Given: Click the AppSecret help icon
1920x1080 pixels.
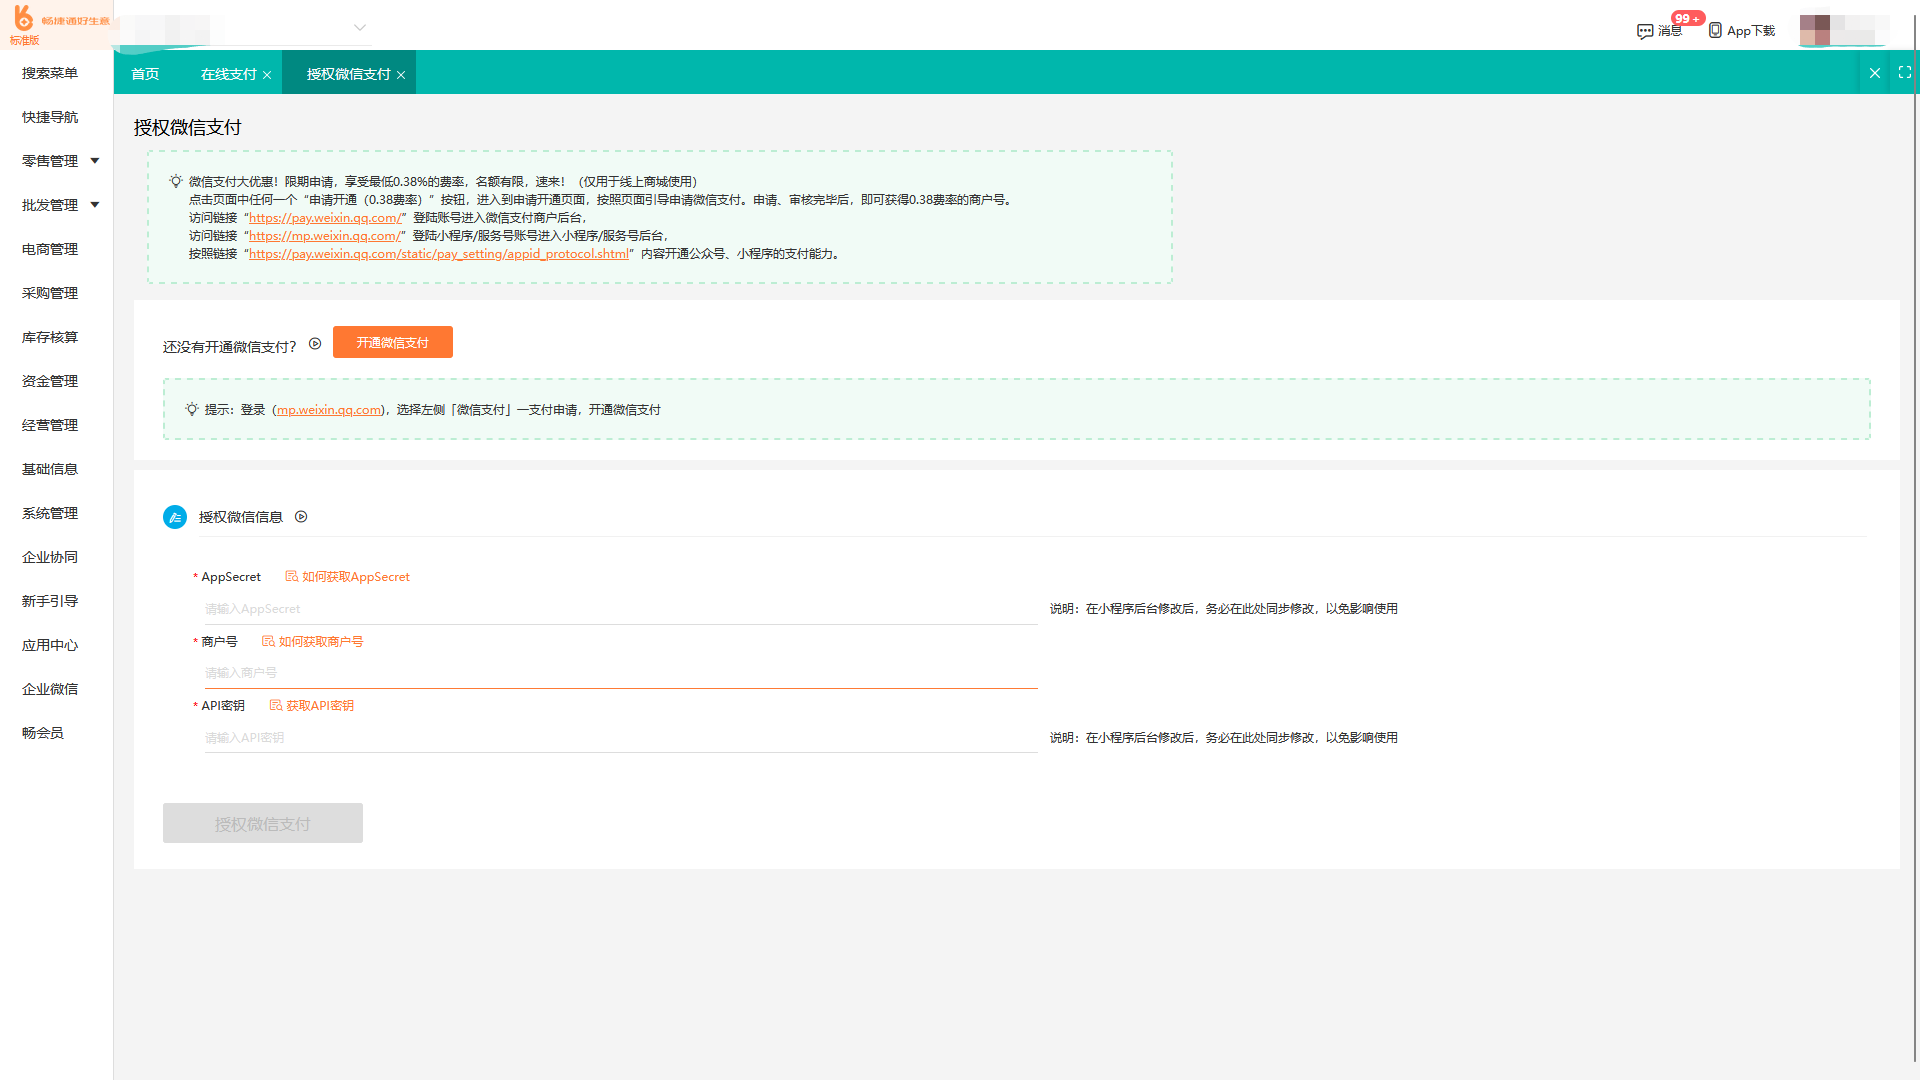Looking at the screenshot, I should (291, 576).
